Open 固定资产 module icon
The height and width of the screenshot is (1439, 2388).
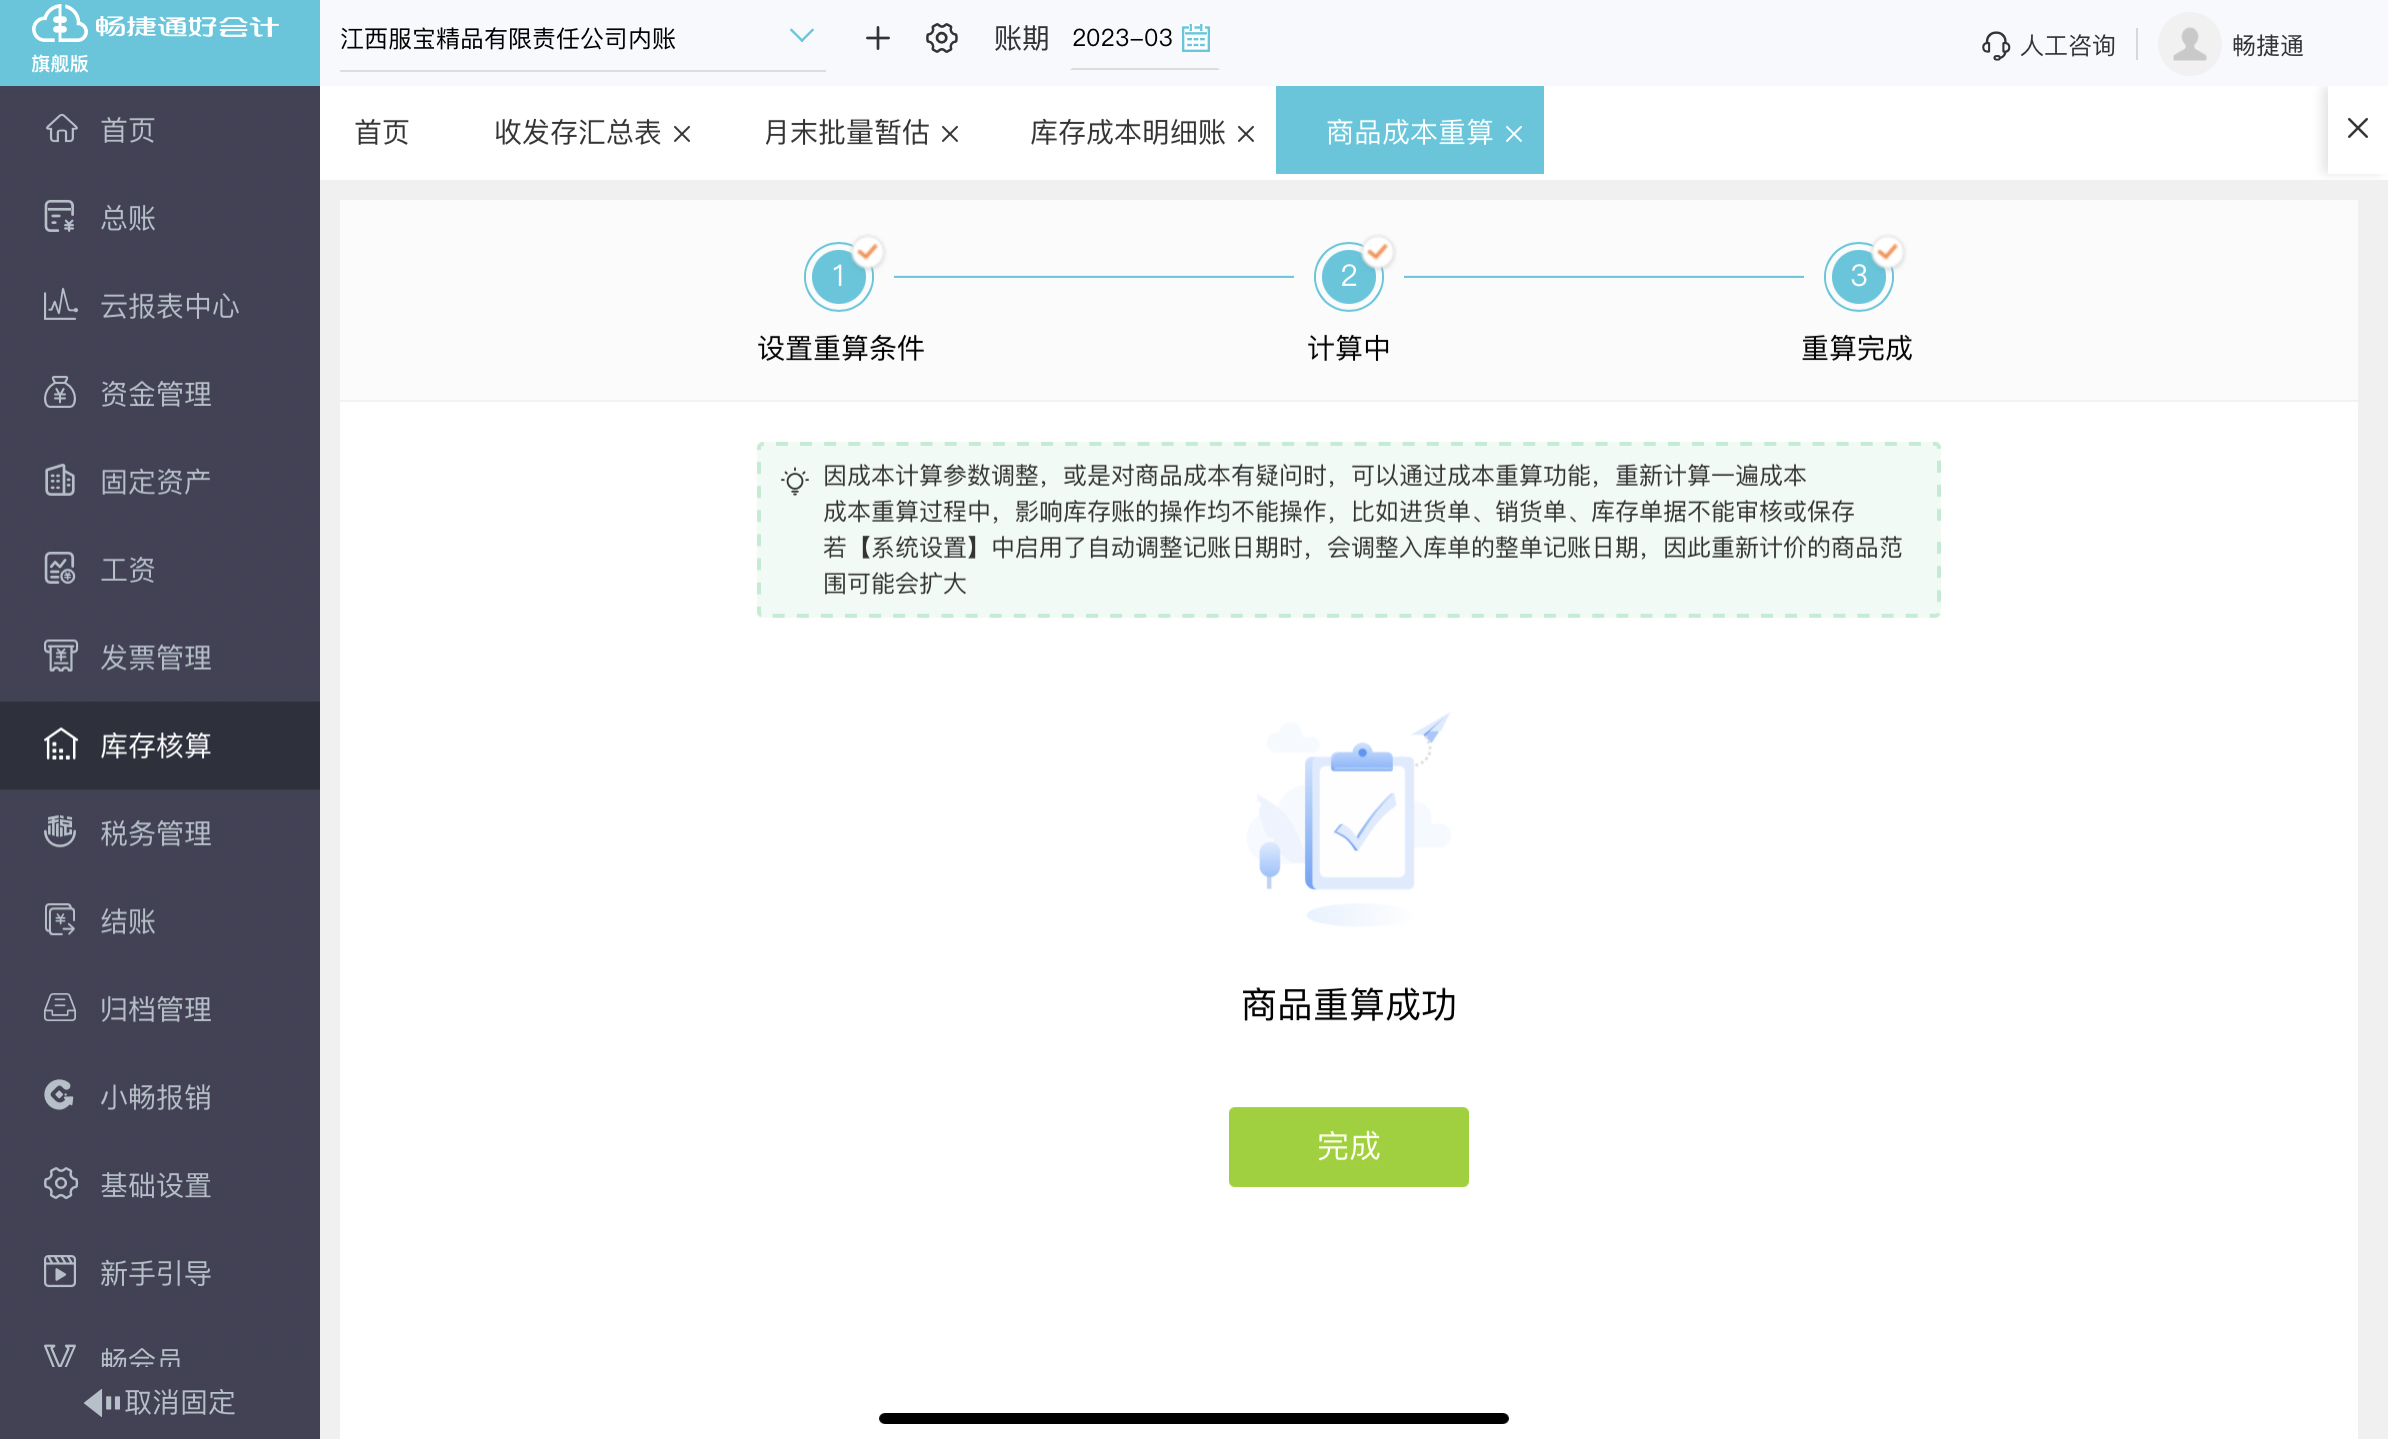click(58, 479)
